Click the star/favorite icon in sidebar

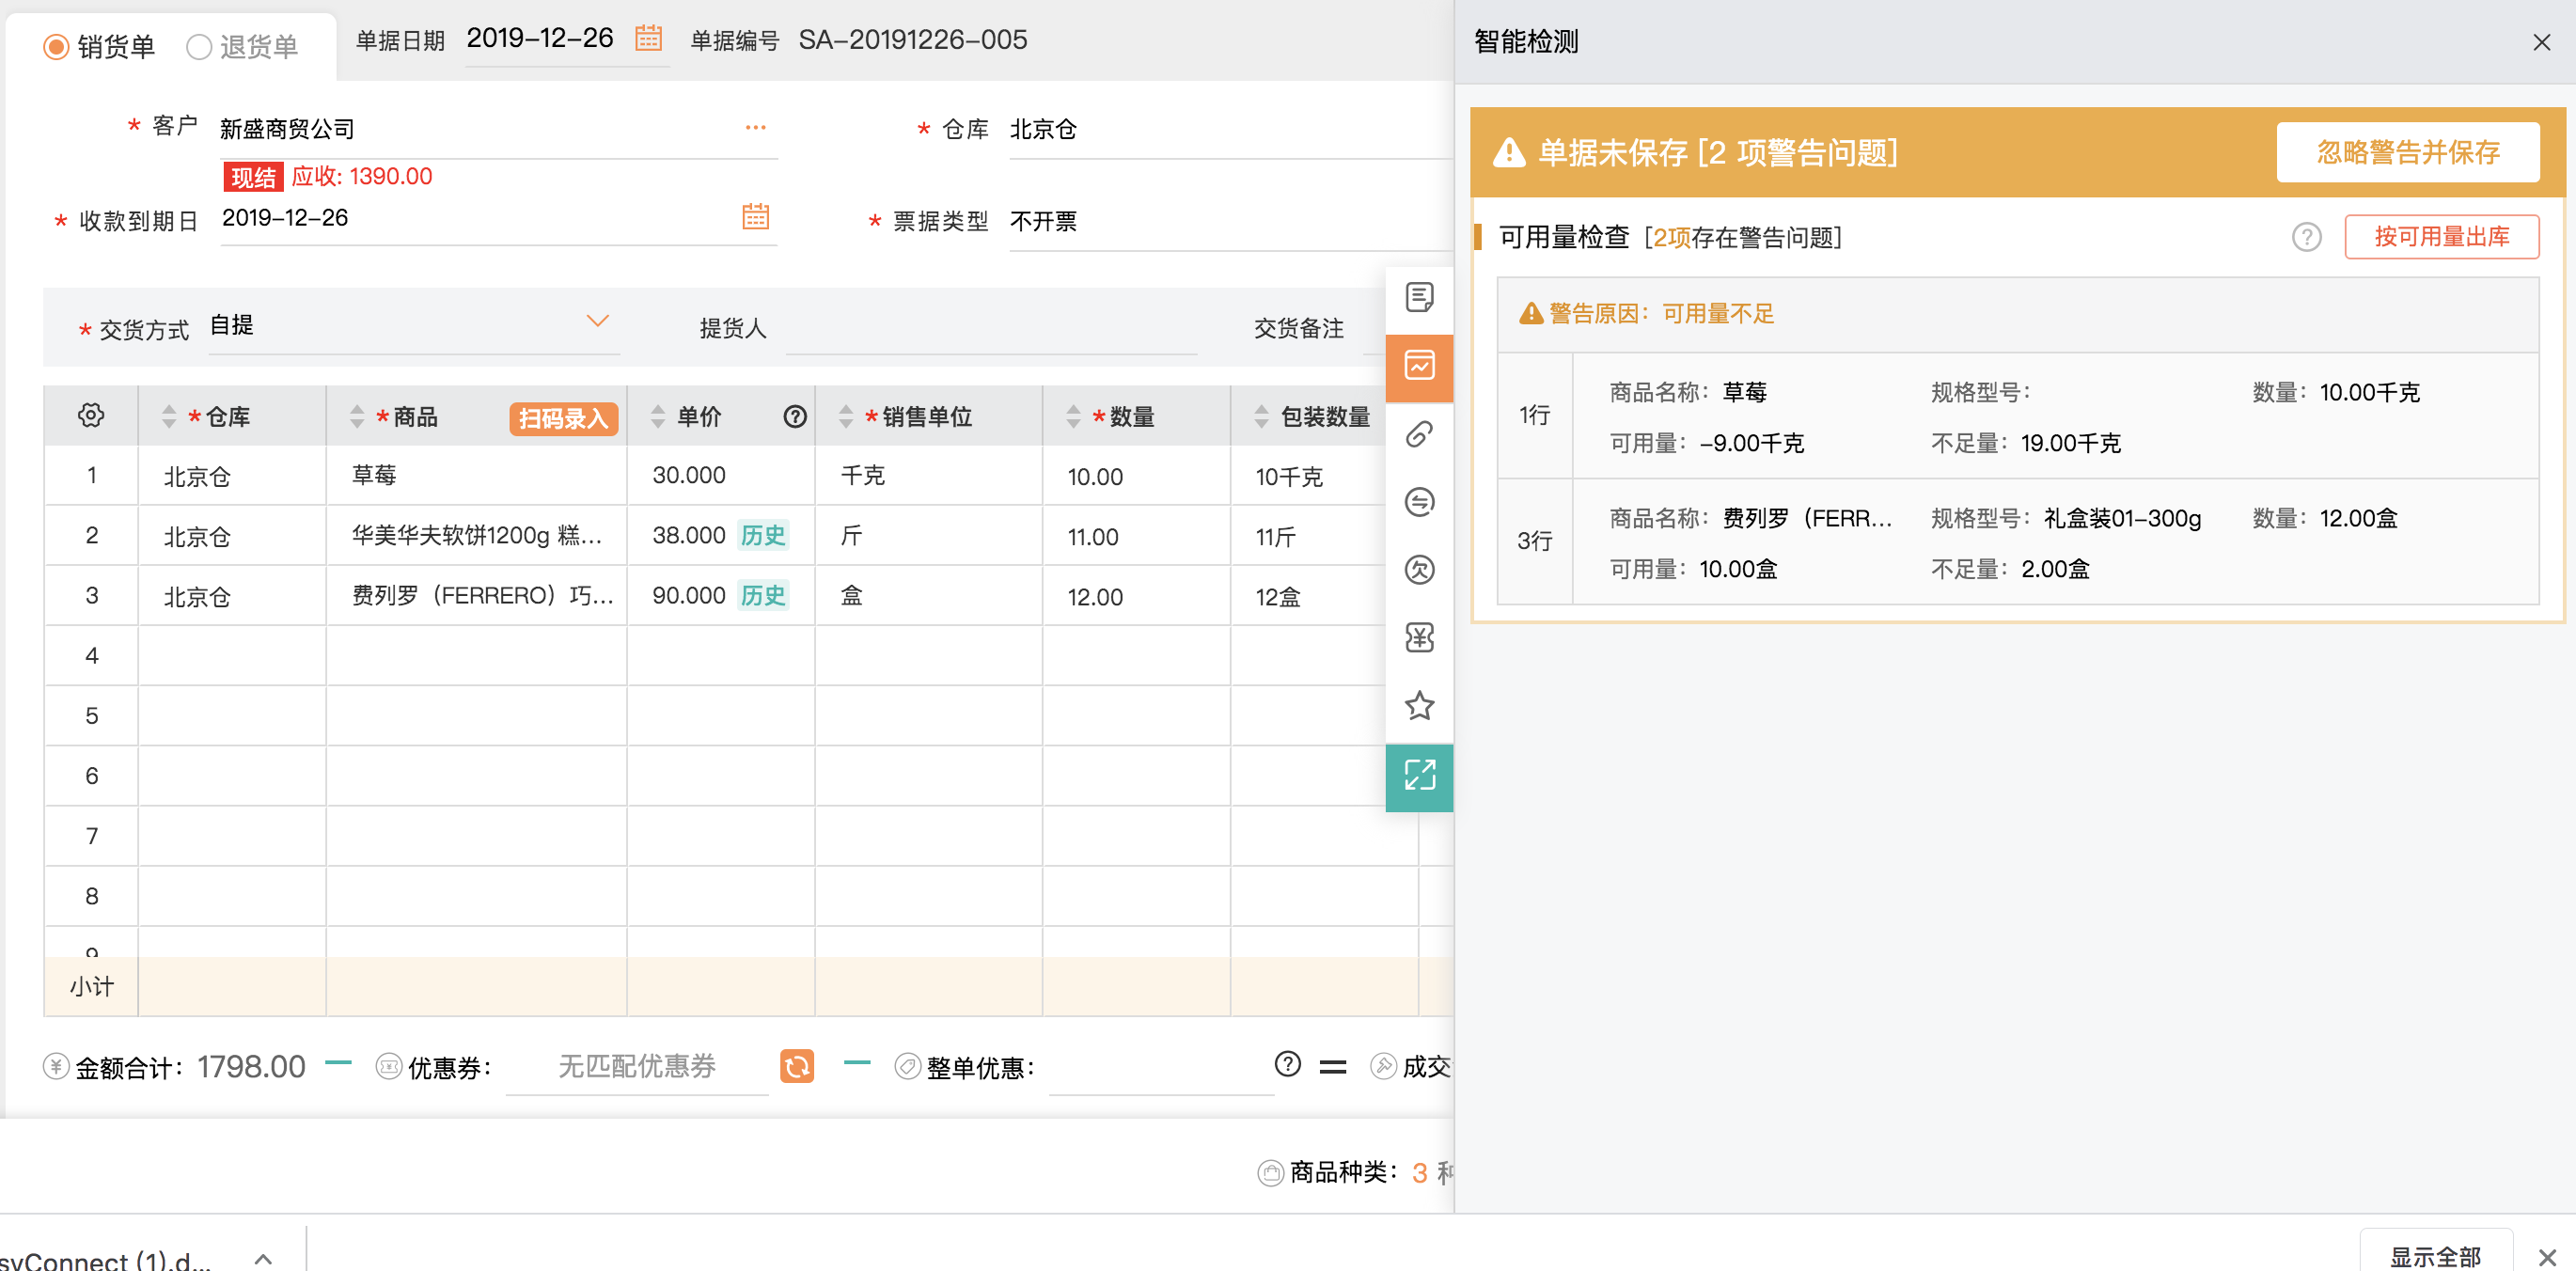click(x=1418, y=706)
